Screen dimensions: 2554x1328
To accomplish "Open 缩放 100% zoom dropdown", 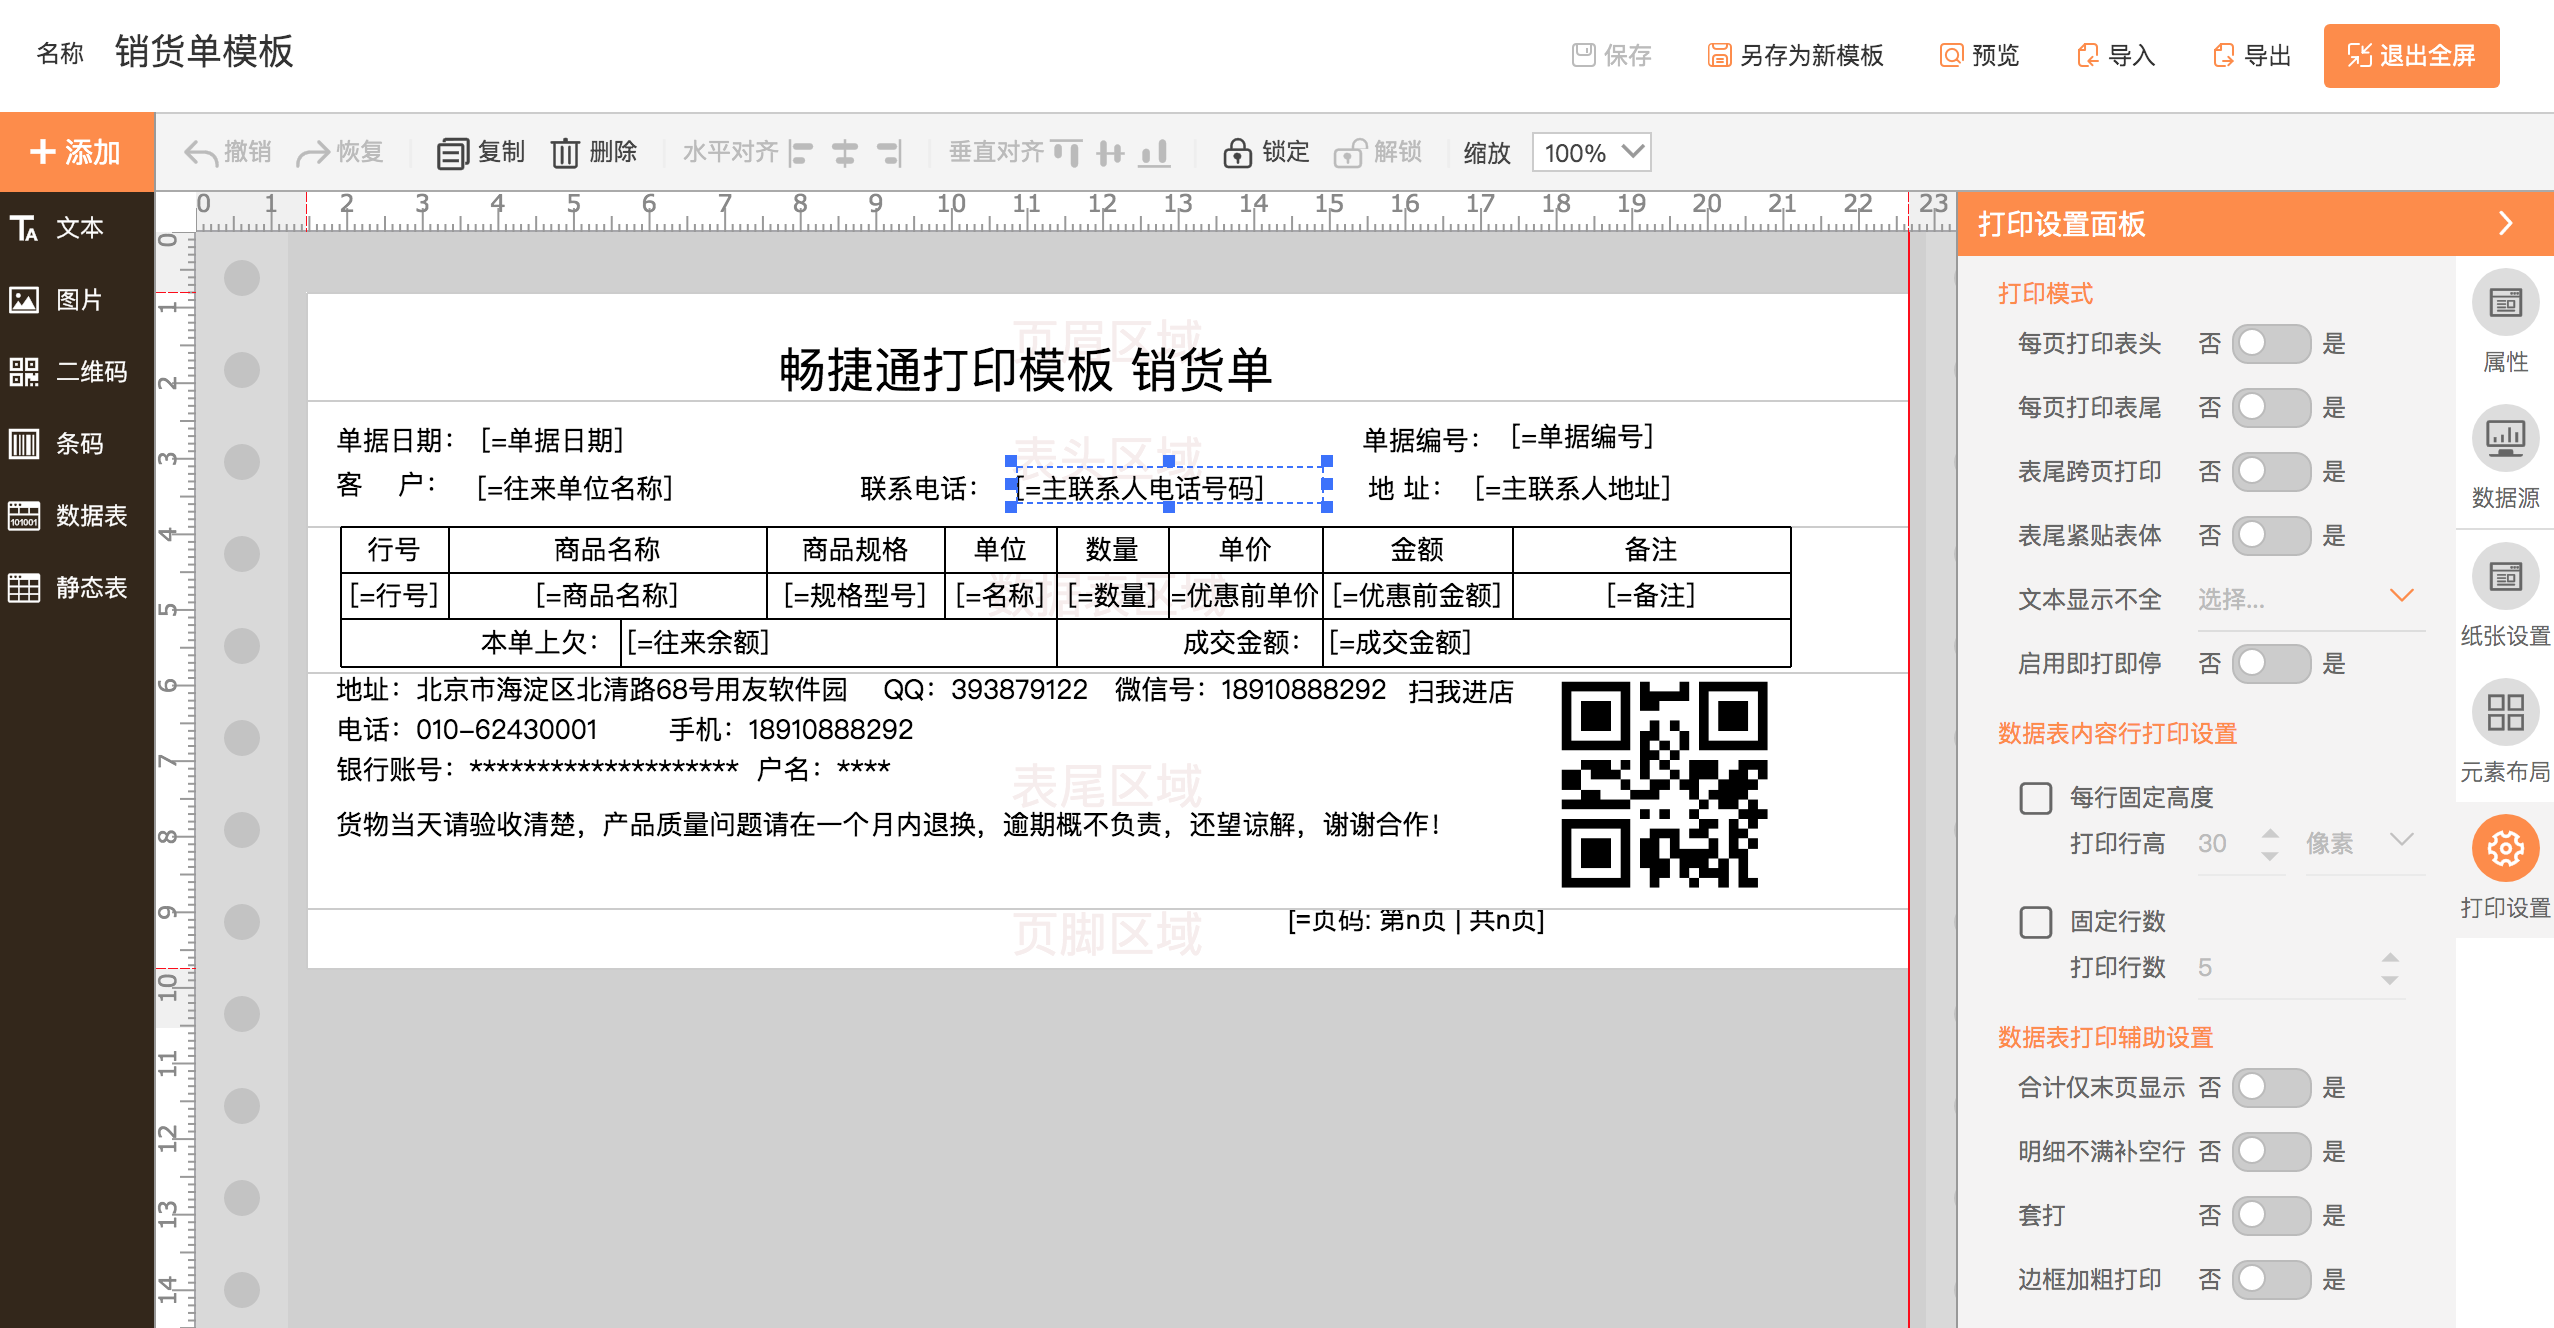I will (1588, 154).
